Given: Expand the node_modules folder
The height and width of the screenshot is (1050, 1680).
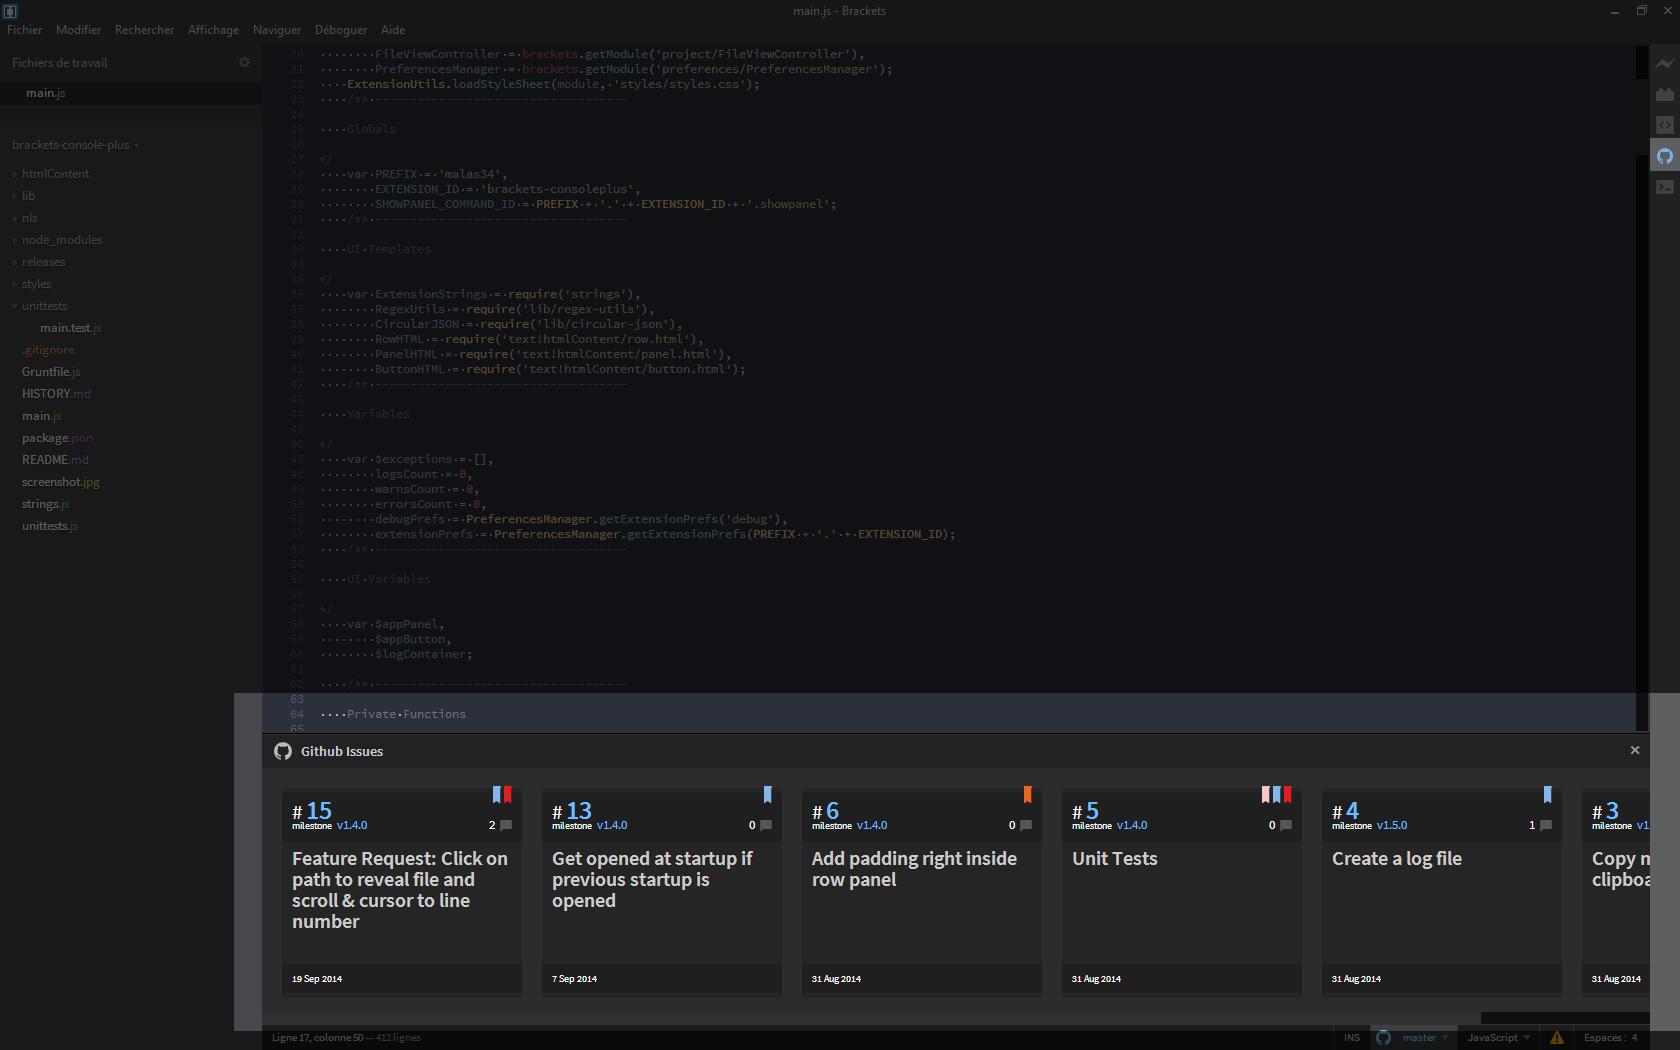Looking at the screenshot, I should pos(62,239).
